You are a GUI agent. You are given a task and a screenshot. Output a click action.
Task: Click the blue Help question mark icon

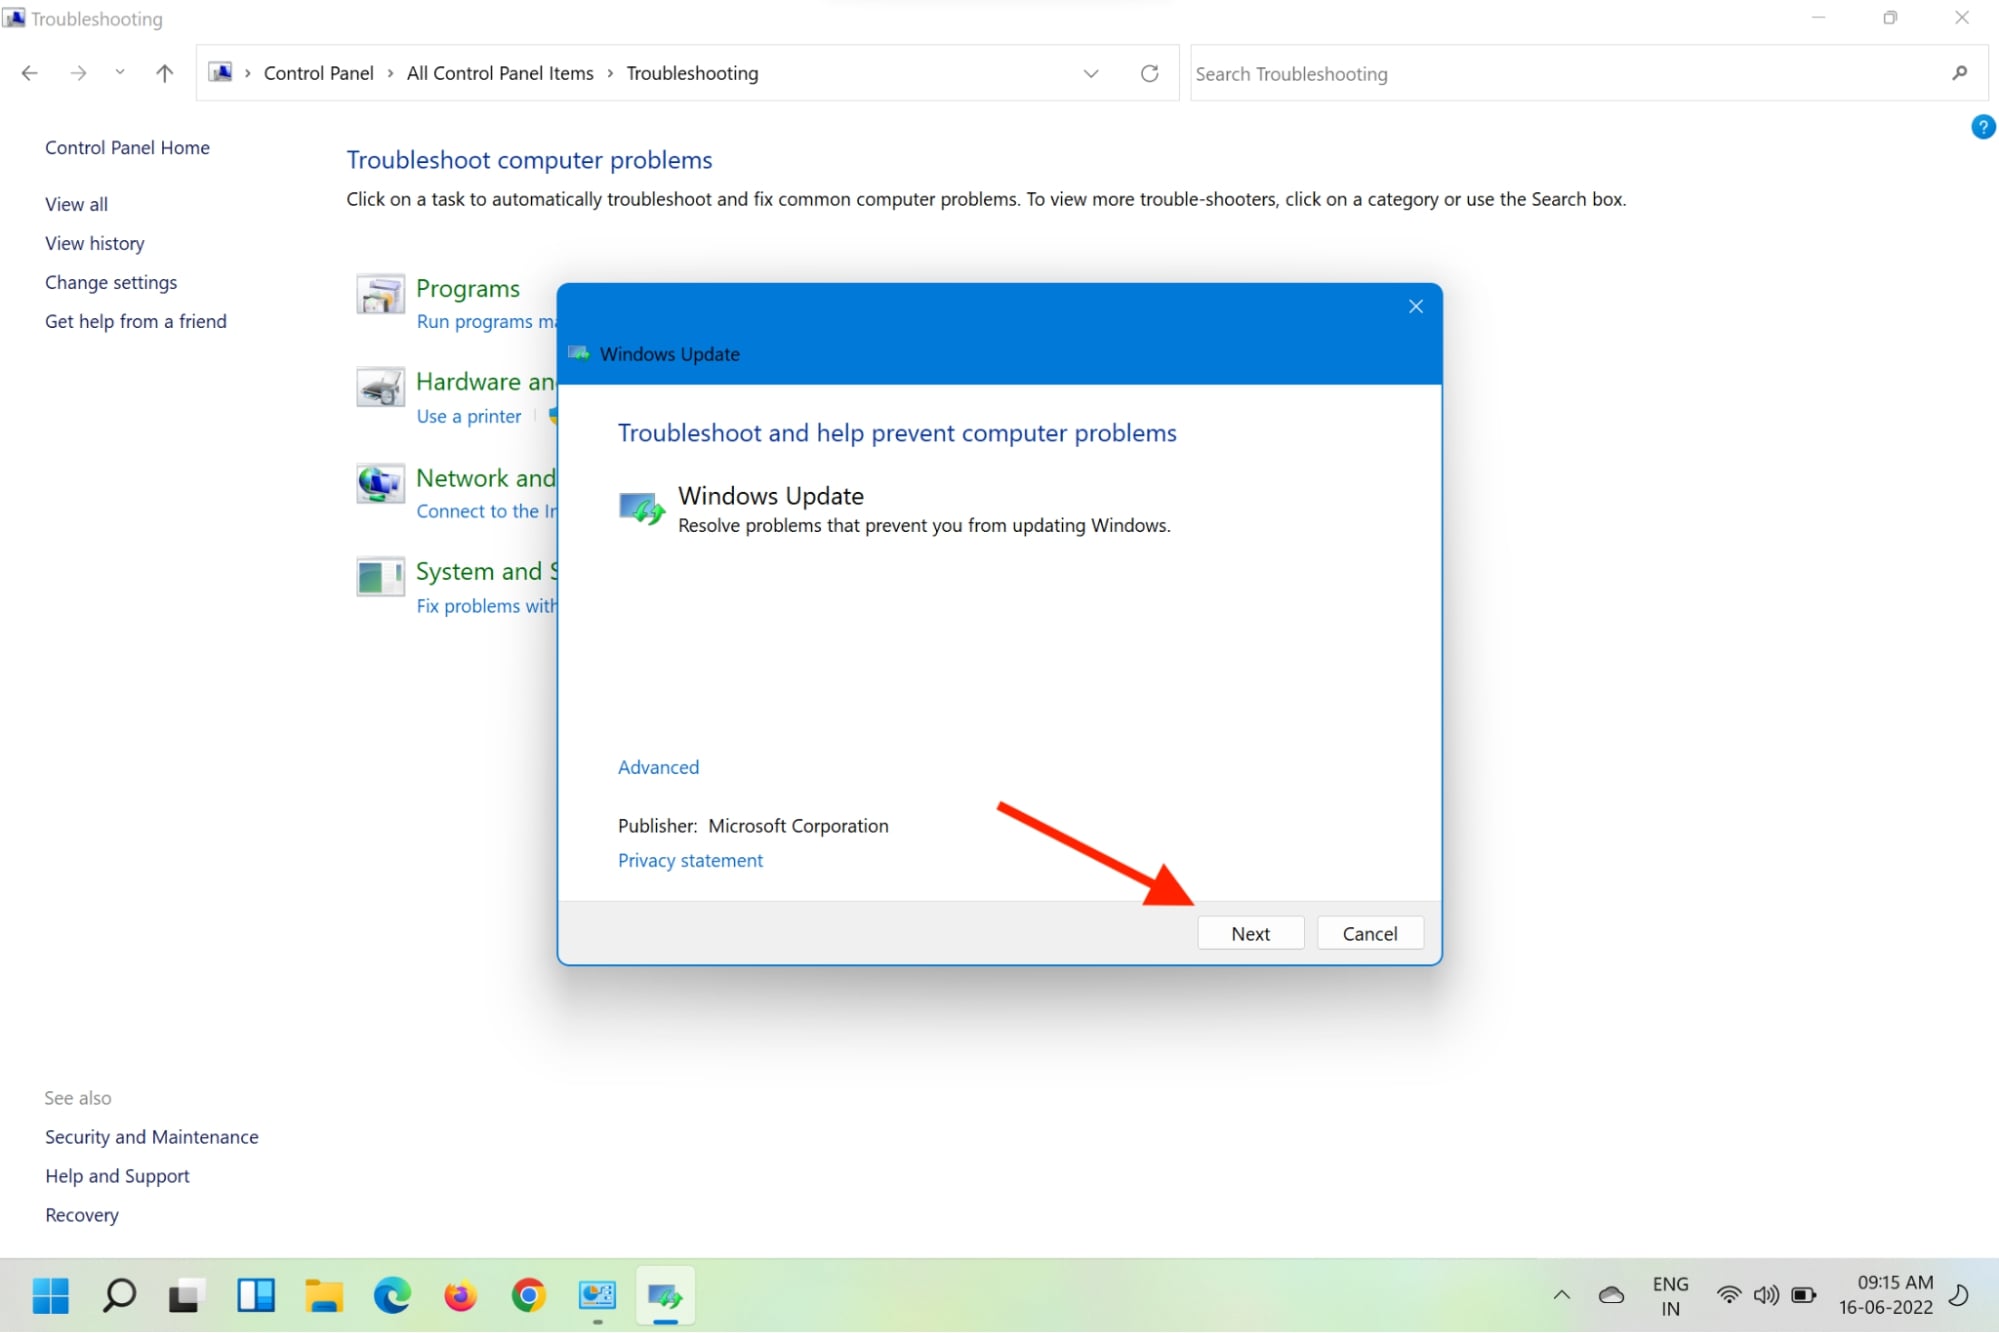click(1984, 126)
